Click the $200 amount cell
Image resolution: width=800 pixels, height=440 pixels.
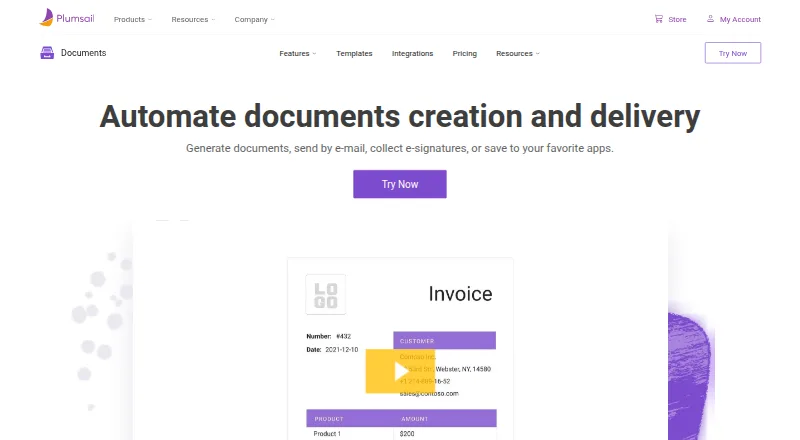coord(407,433)
